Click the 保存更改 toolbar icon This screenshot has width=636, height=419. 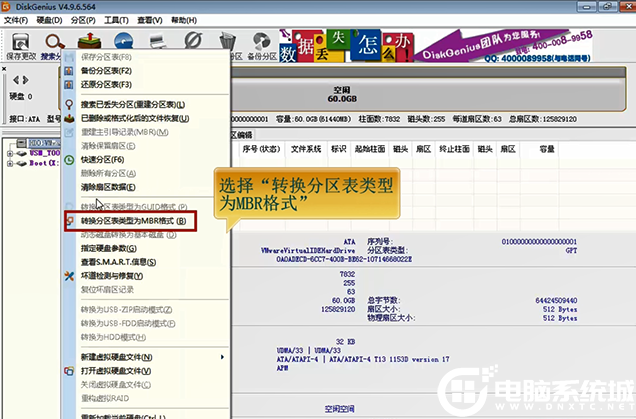click(x=21, y=44)
